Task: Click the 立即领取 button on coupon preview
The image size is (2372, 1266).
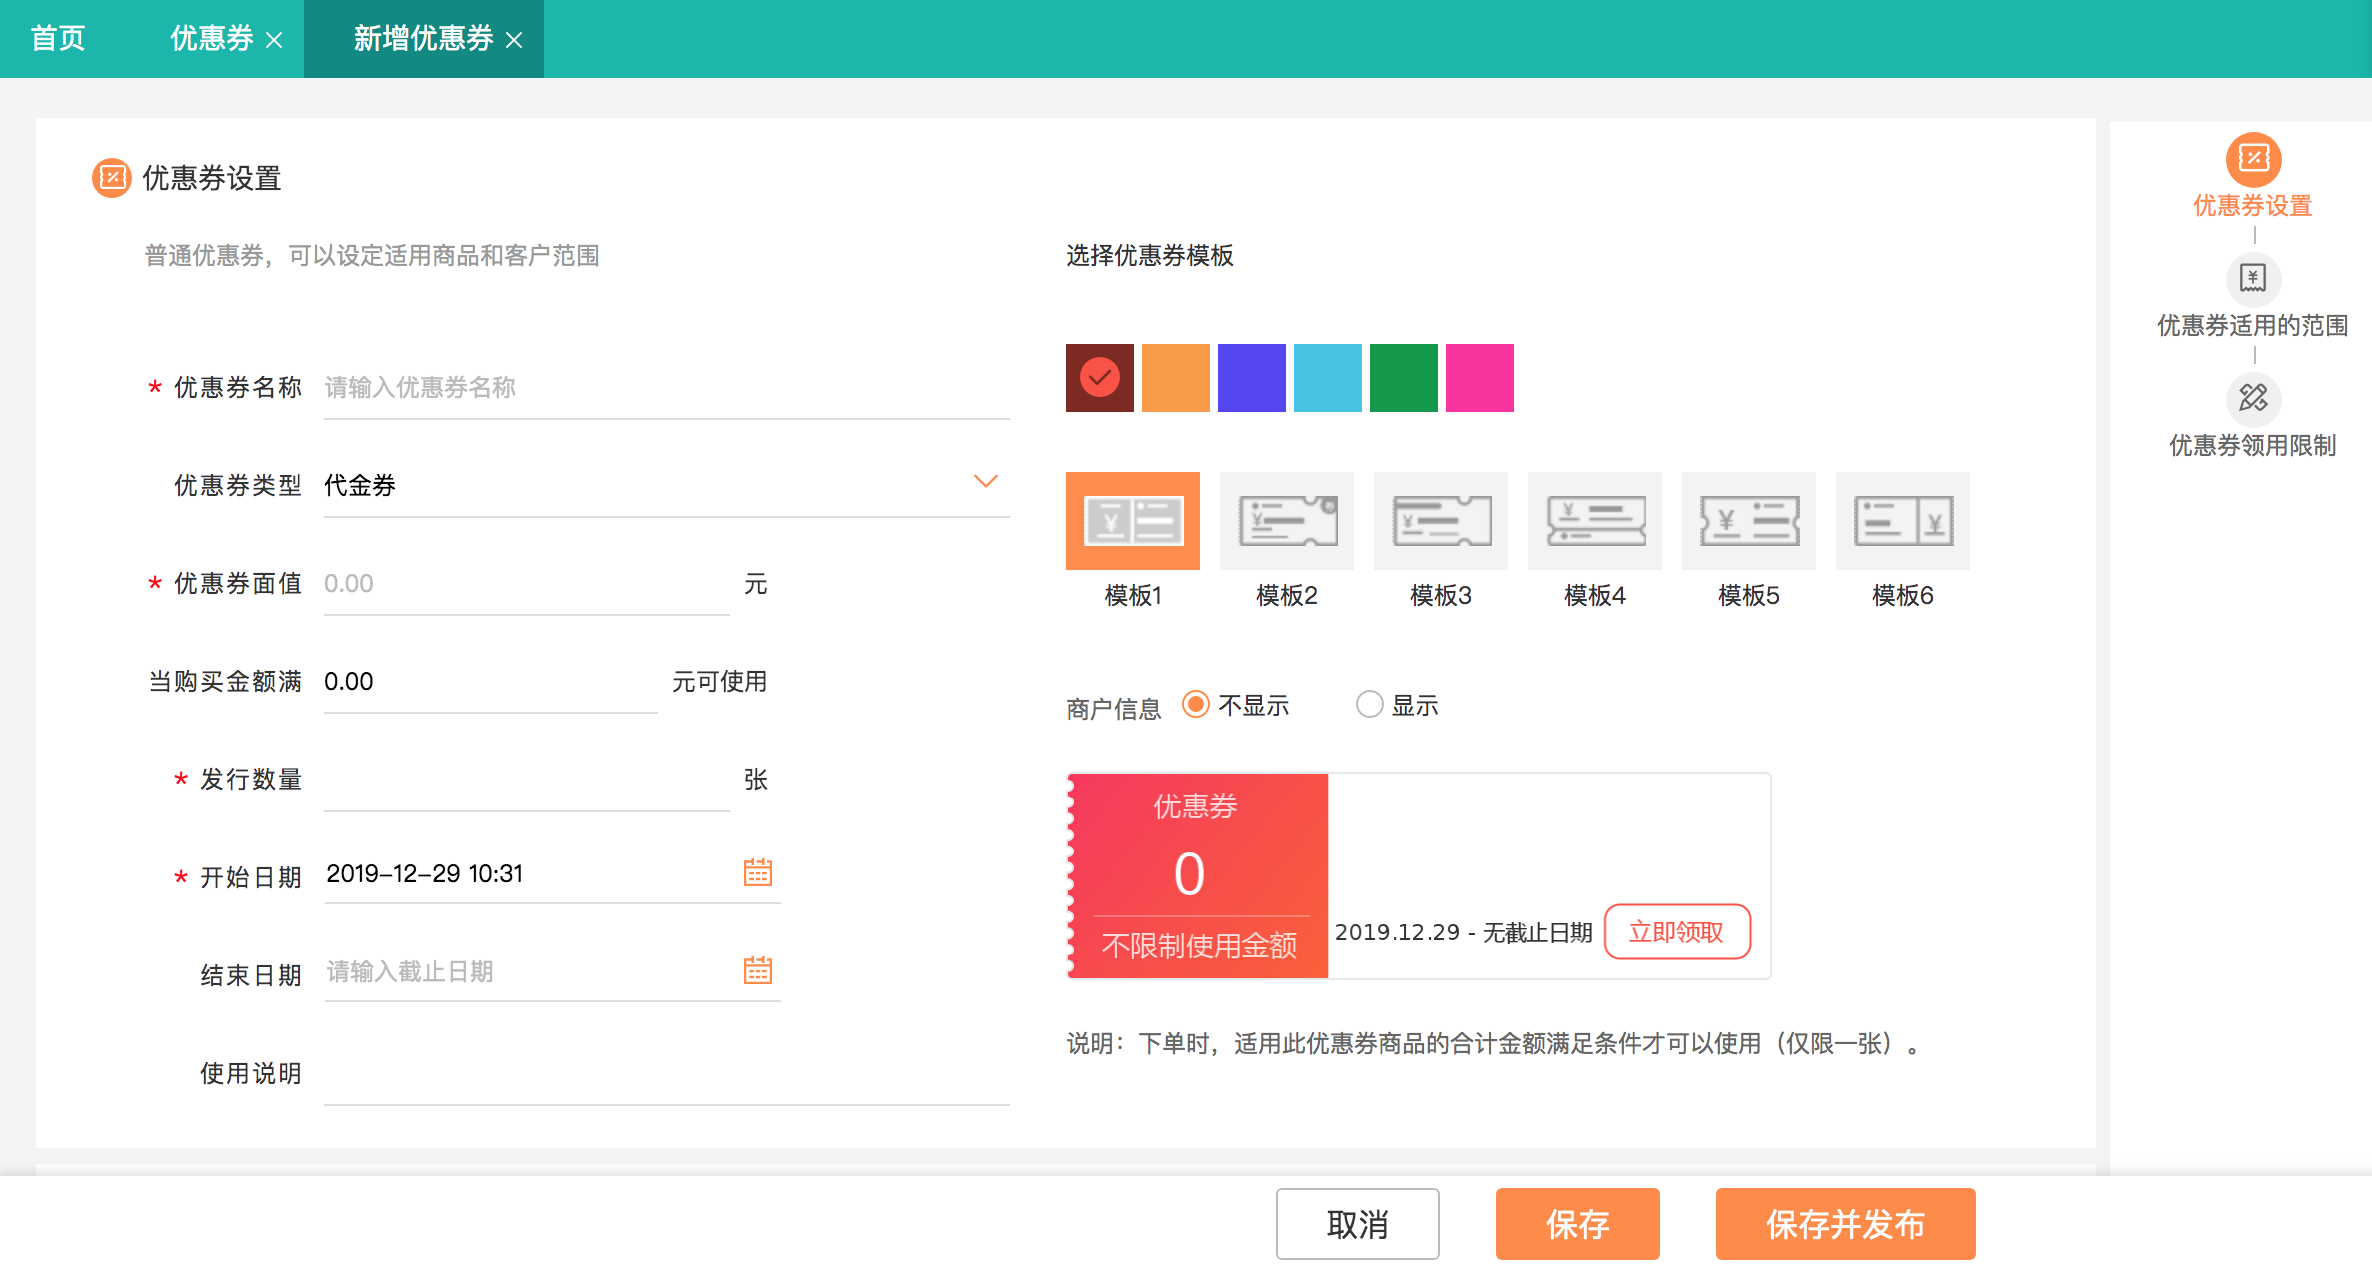Action: click(x=1675, y=932)
